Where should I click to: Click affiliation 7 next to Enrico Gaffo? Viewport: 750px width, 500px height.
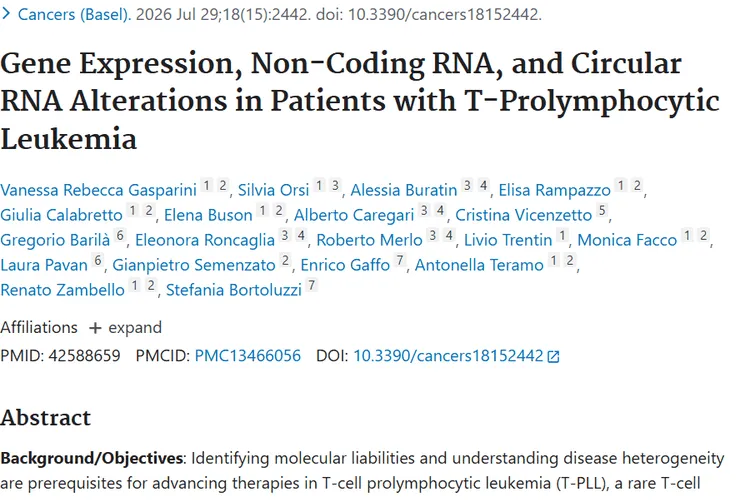(400, 260)
